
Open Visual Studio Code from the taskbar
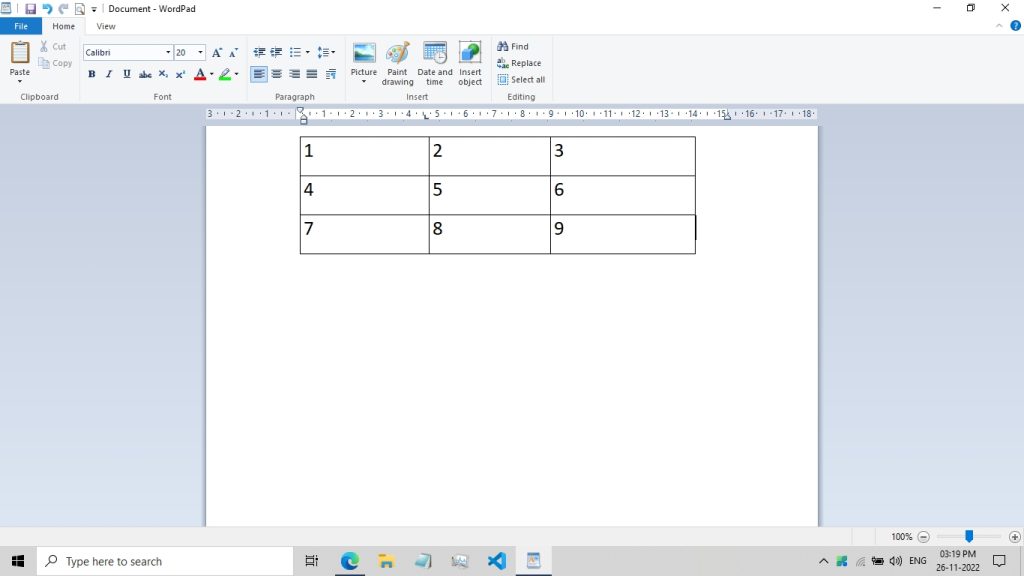click(496, 561)
